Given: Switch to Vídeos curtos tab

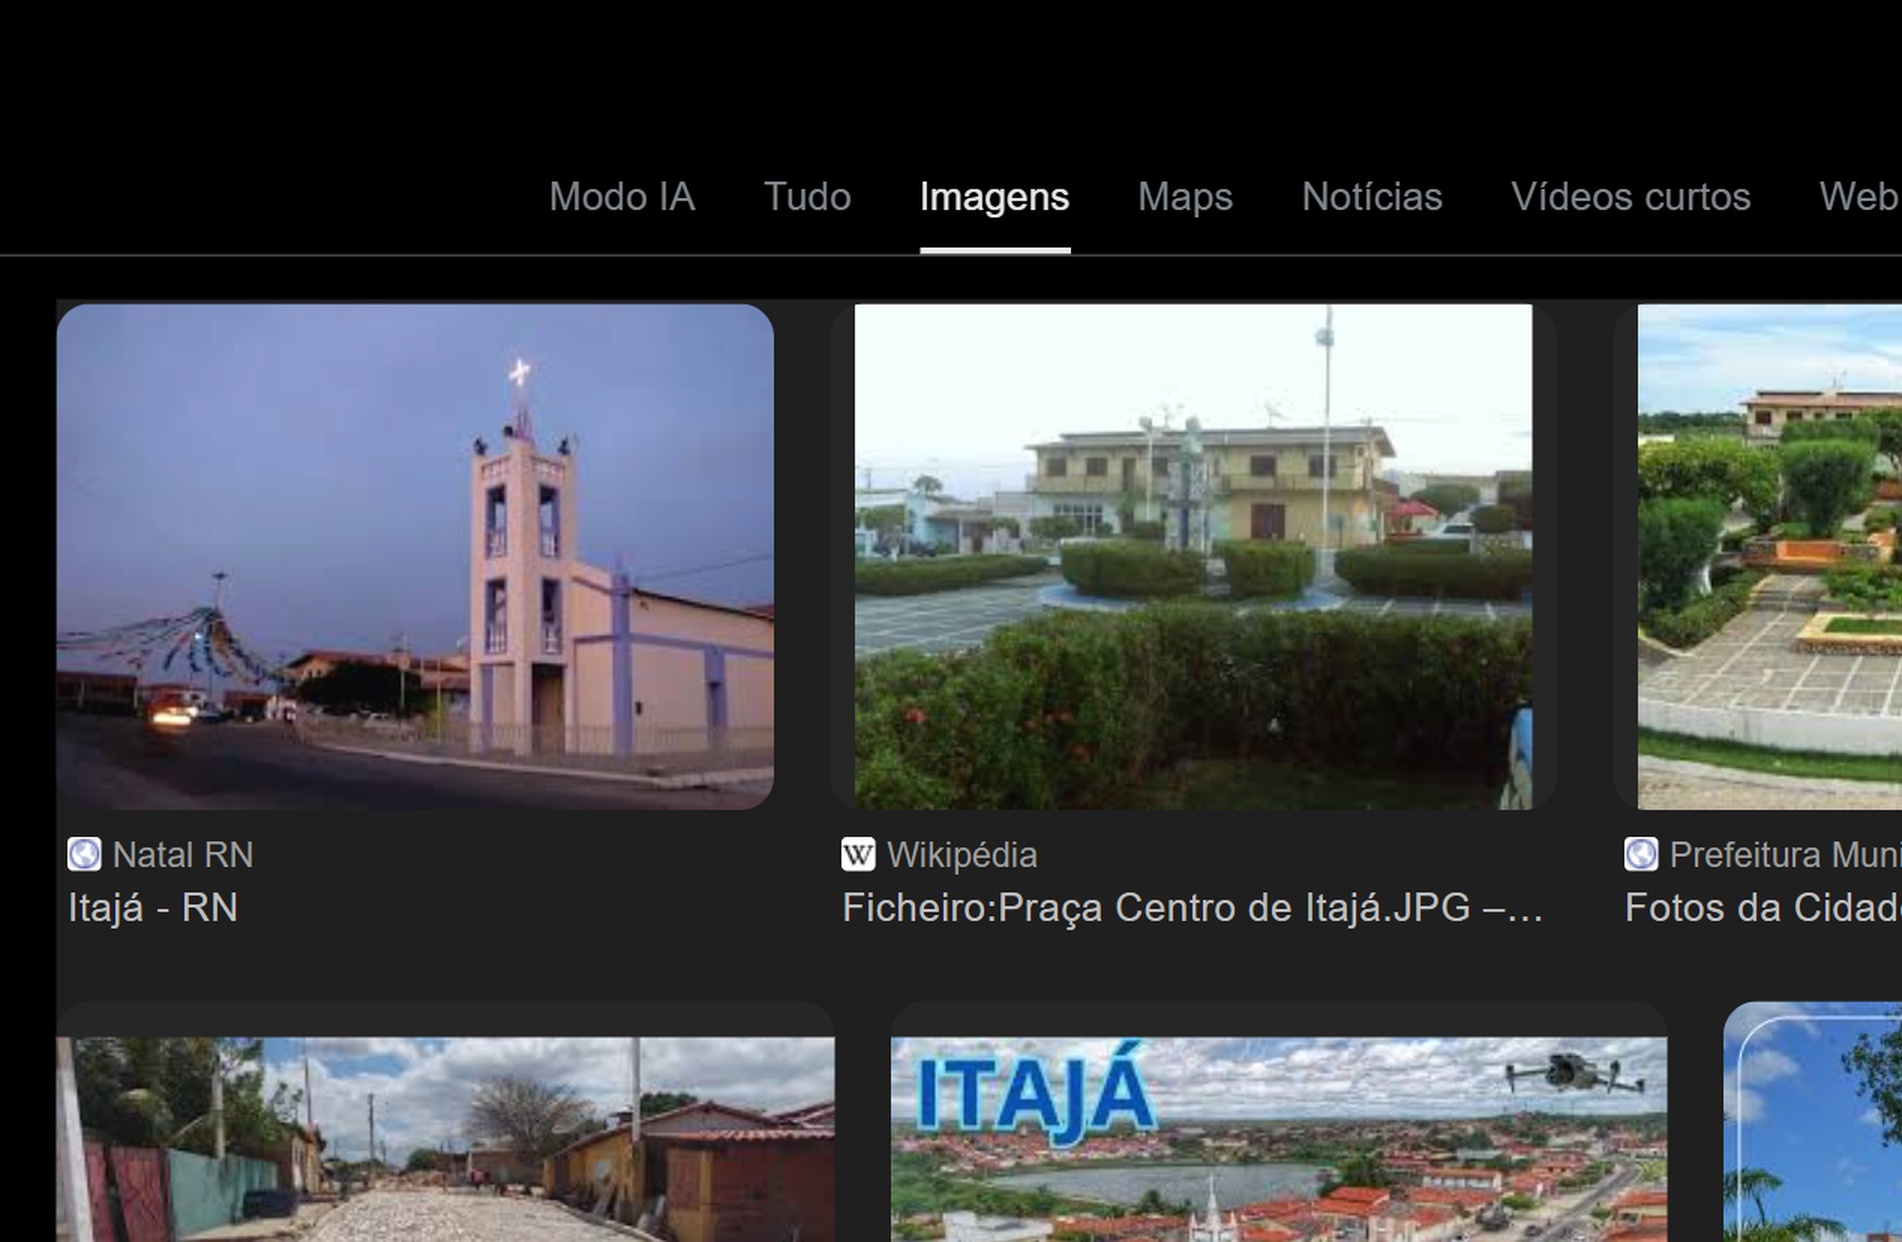Looking at the screenshot, I should pyautogui.click(x=1630, y=197).
